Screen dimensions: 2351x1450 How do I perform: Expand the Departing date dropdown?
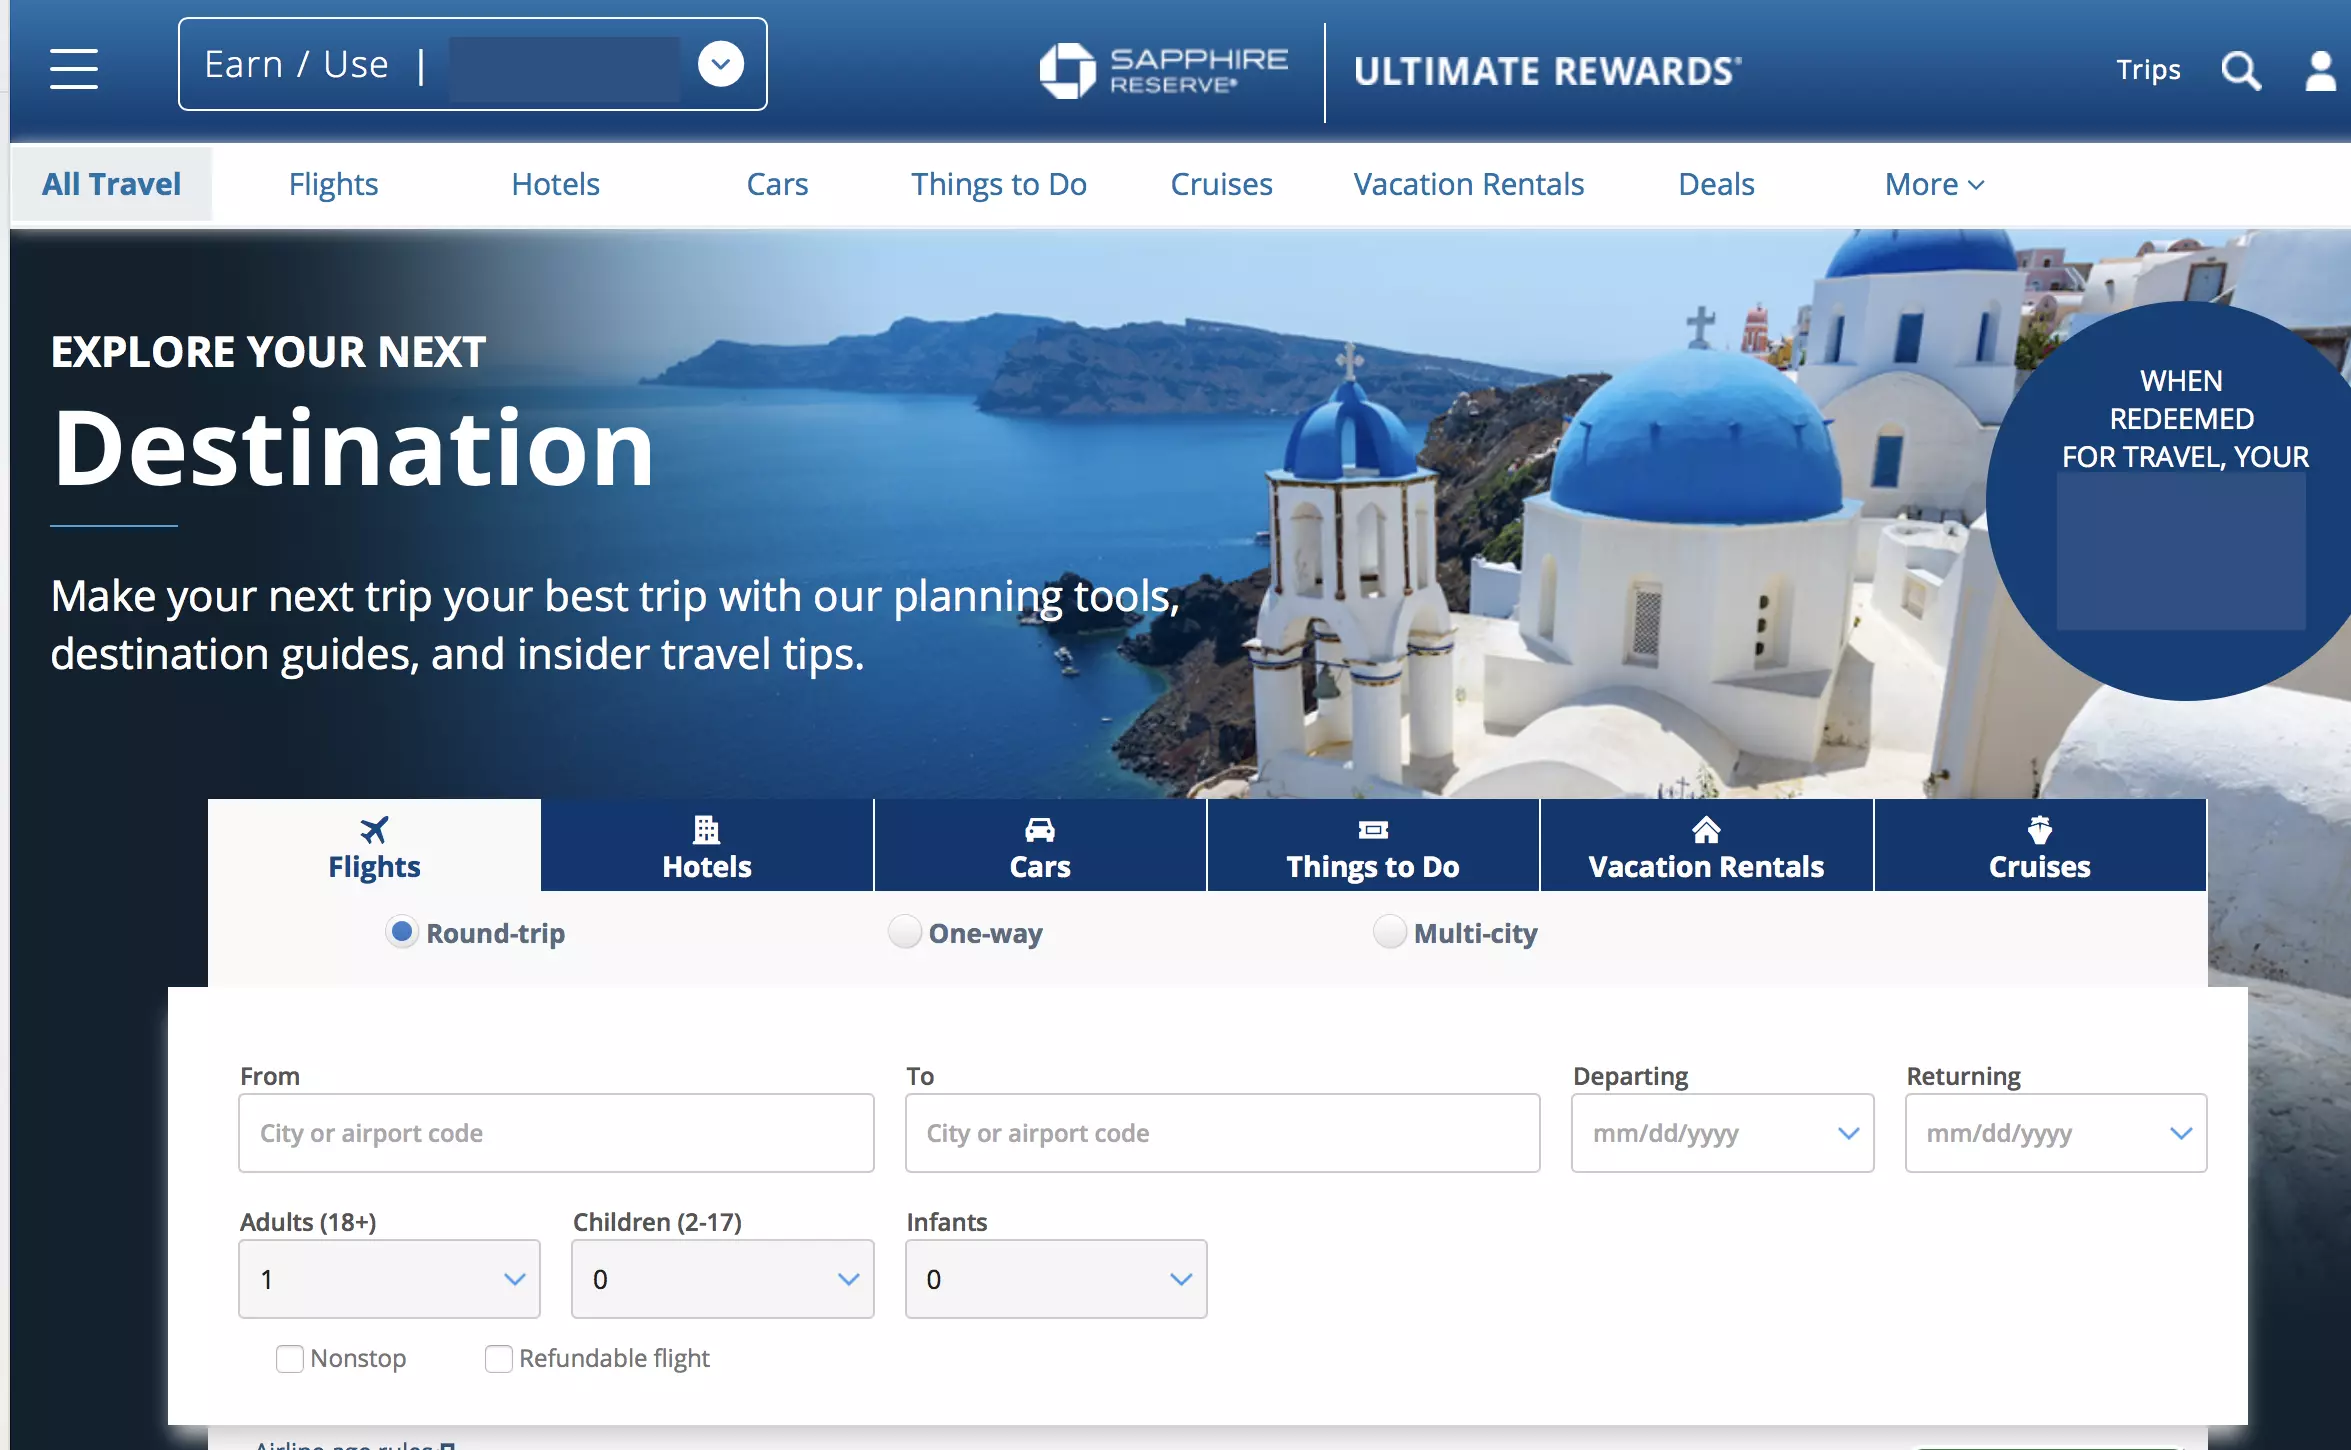point(1847,1132)
